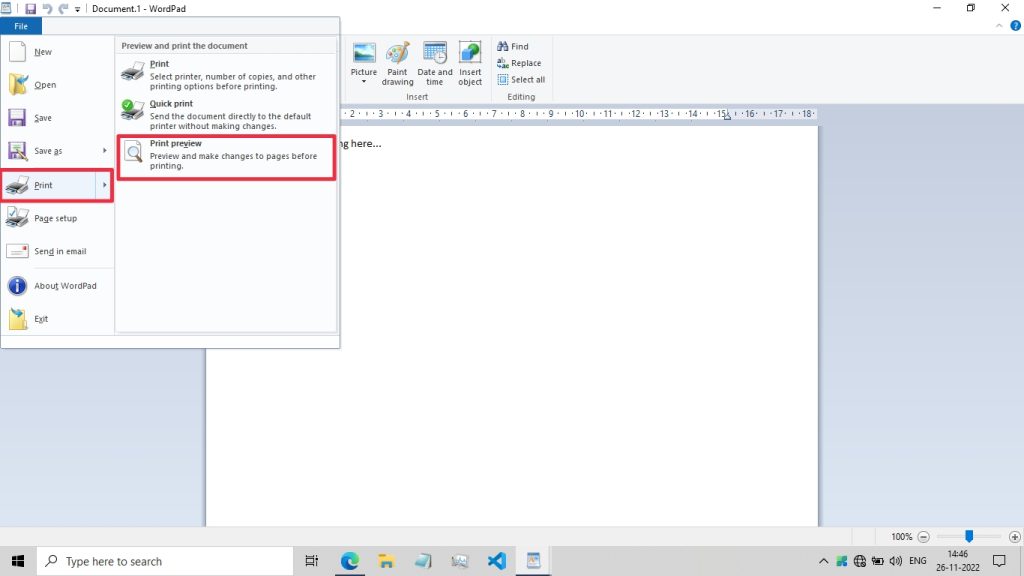Click the taskbar search box

tap(165, 561)
